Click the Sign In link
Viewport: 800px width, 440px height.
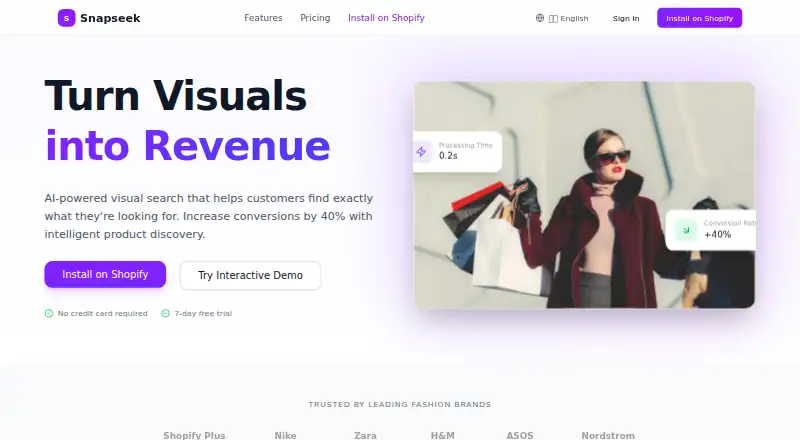pos(626,18)
